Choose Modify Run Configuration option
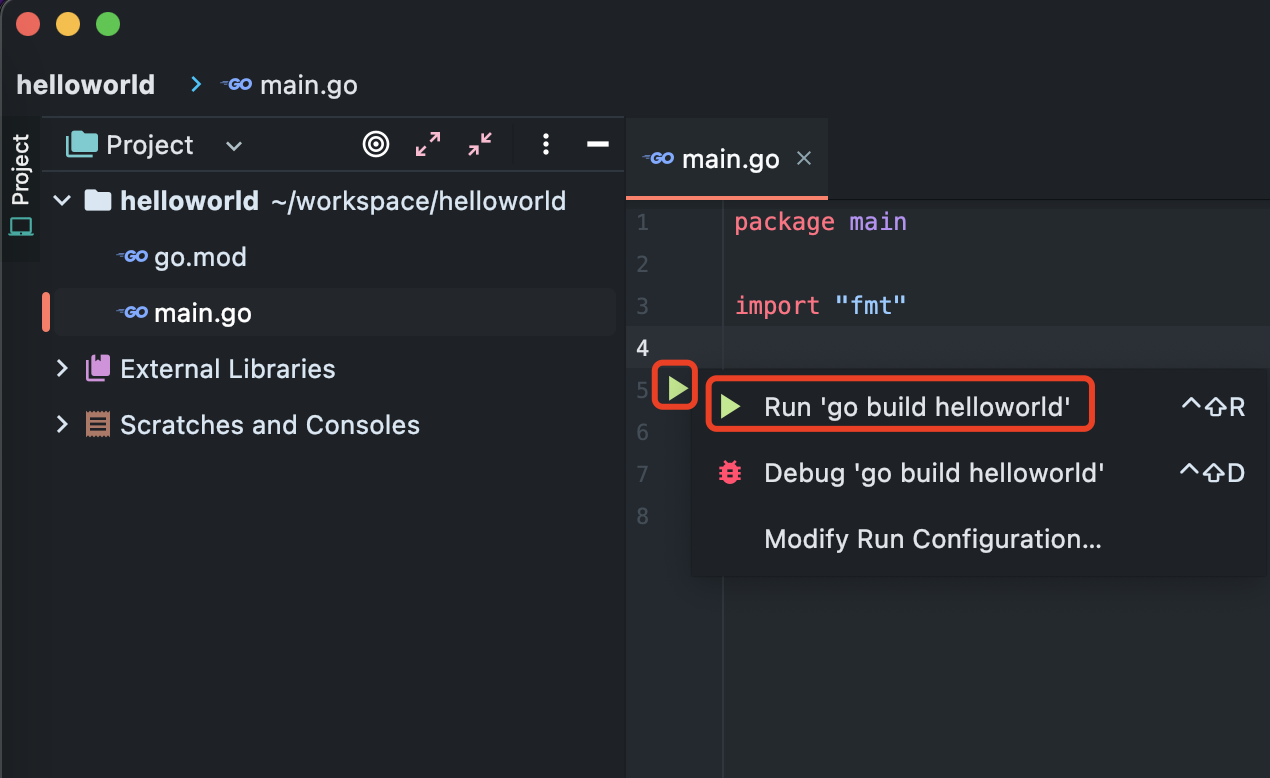Viewport: 1270px width, 778px height. pyautogui.click(x=932, y=540)
